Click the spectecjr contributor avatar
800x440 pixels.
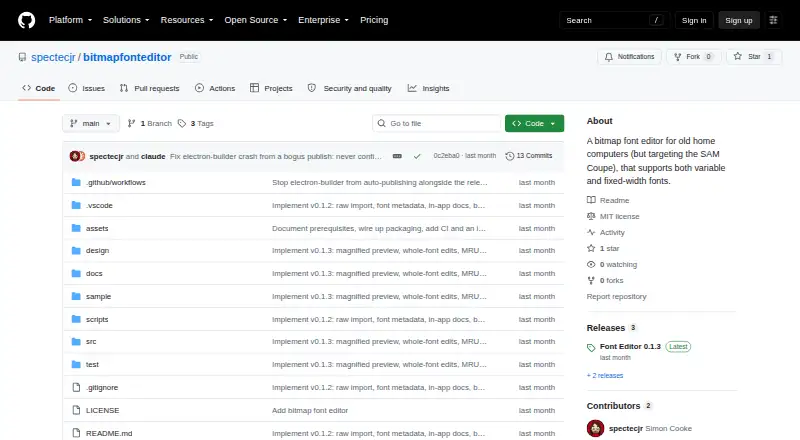click(x=595, y=428)
